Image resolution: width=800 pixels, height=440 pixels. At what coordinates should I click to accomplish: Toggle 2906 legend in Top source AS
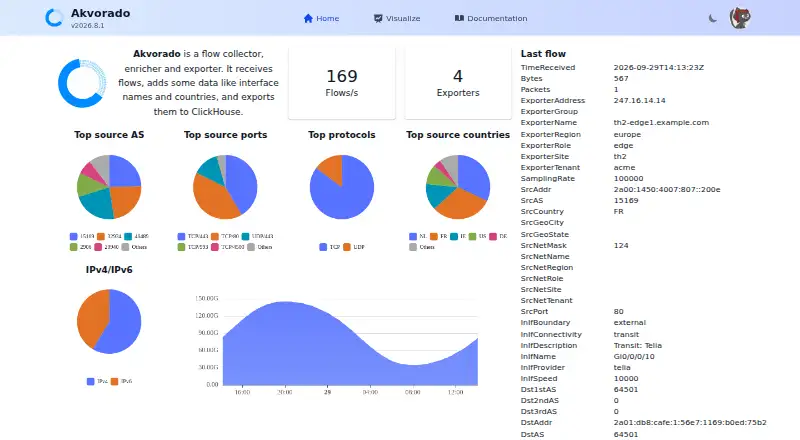[x=81, y=247]
